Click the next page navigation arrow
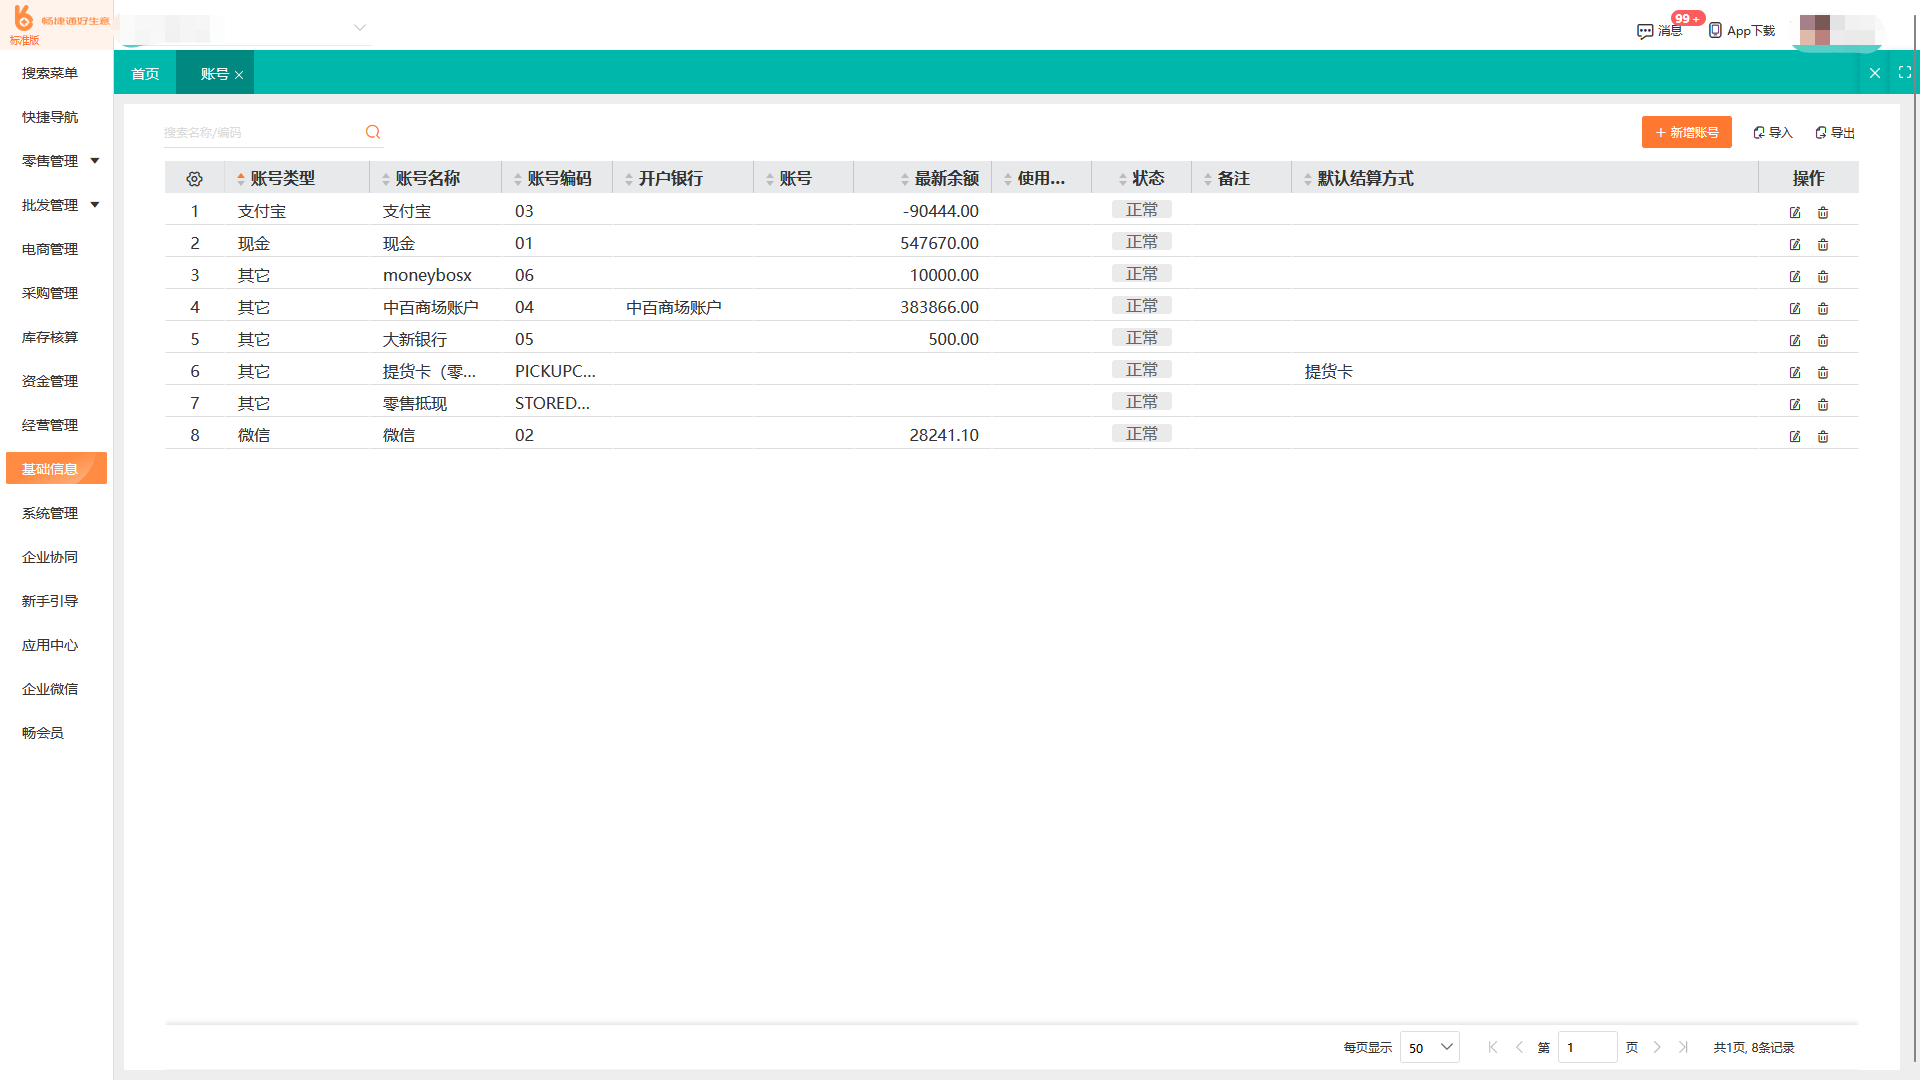Viewport: 1920px width, 1080px height. click(x=1658, y=1046)
